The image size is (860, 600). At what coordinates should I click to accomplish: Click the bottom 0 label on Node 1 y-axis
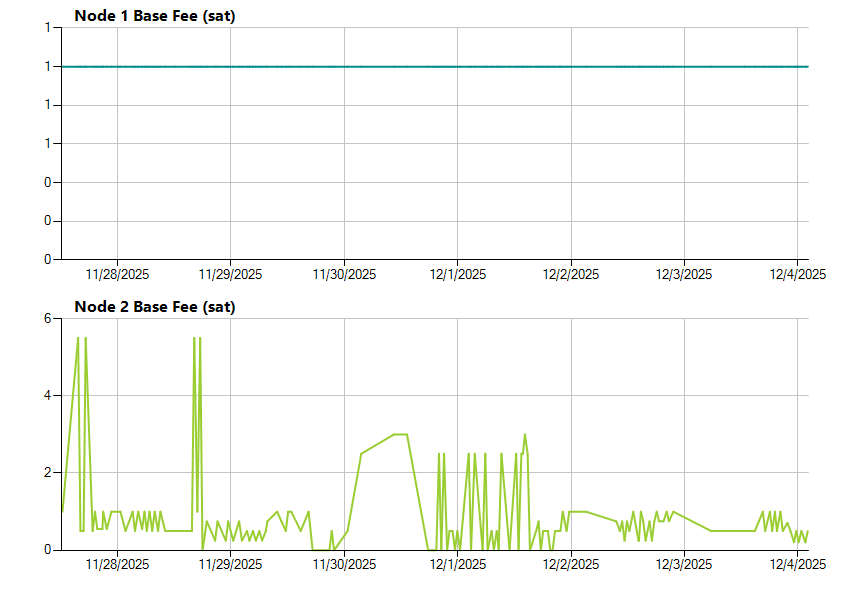[46, 259]
